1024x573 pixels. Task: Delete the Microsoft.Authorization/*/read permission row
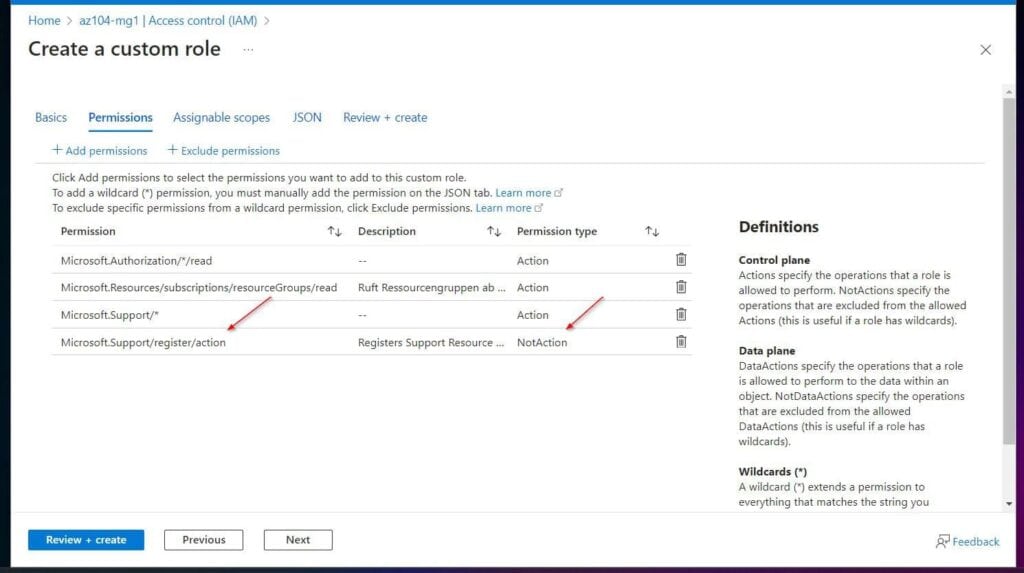(680, 260)
